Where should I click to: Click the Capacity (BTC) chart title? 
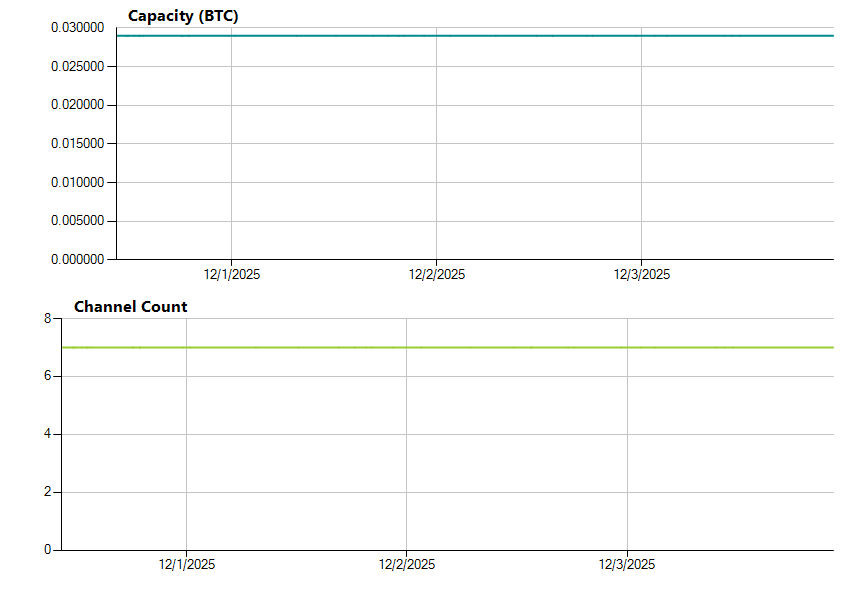pyautogui.click(x=183, y=16)
